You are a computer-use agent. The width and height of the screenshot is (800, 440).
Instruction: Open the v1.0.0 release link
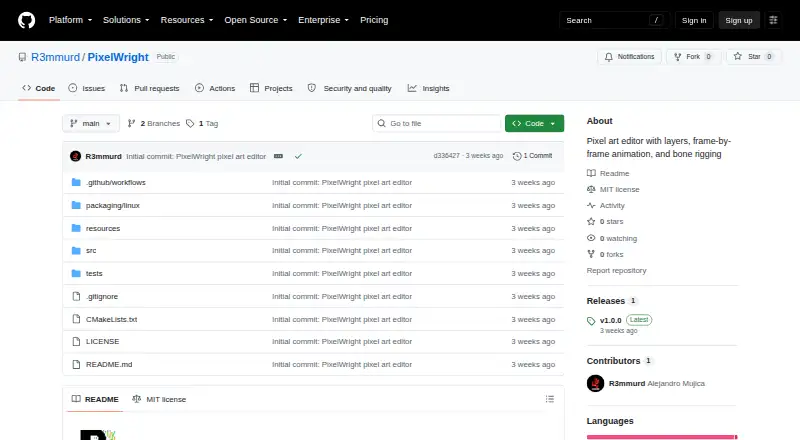coord(610,321)
